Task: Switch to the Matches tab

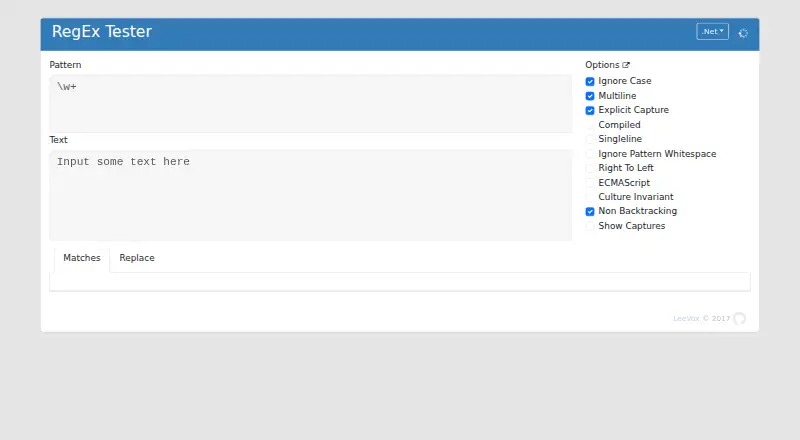Action: tap(82, 258)
